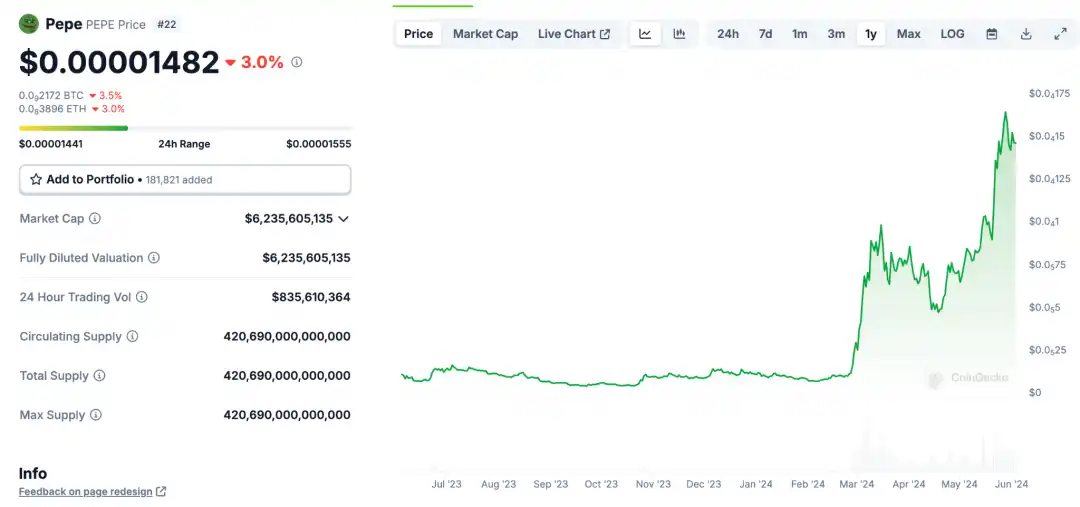Click the info icon beside Fully Diluted Valuation
This screenshot has width=1080, height=507.
(x=154, y=258)
